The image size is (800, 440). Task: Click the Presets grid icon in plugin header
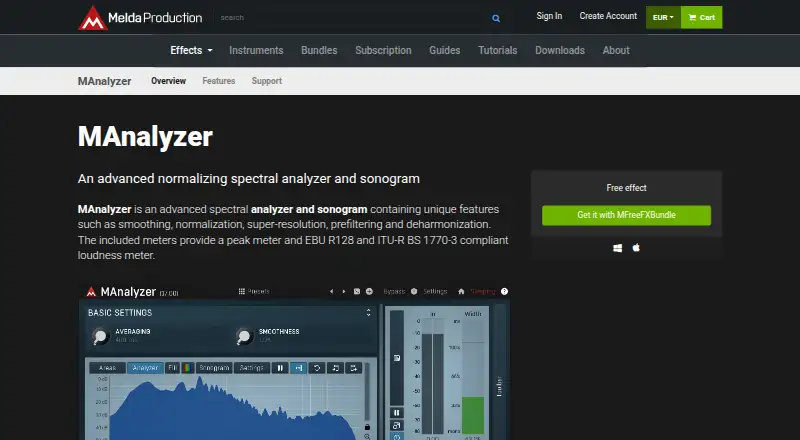(242, 291)
